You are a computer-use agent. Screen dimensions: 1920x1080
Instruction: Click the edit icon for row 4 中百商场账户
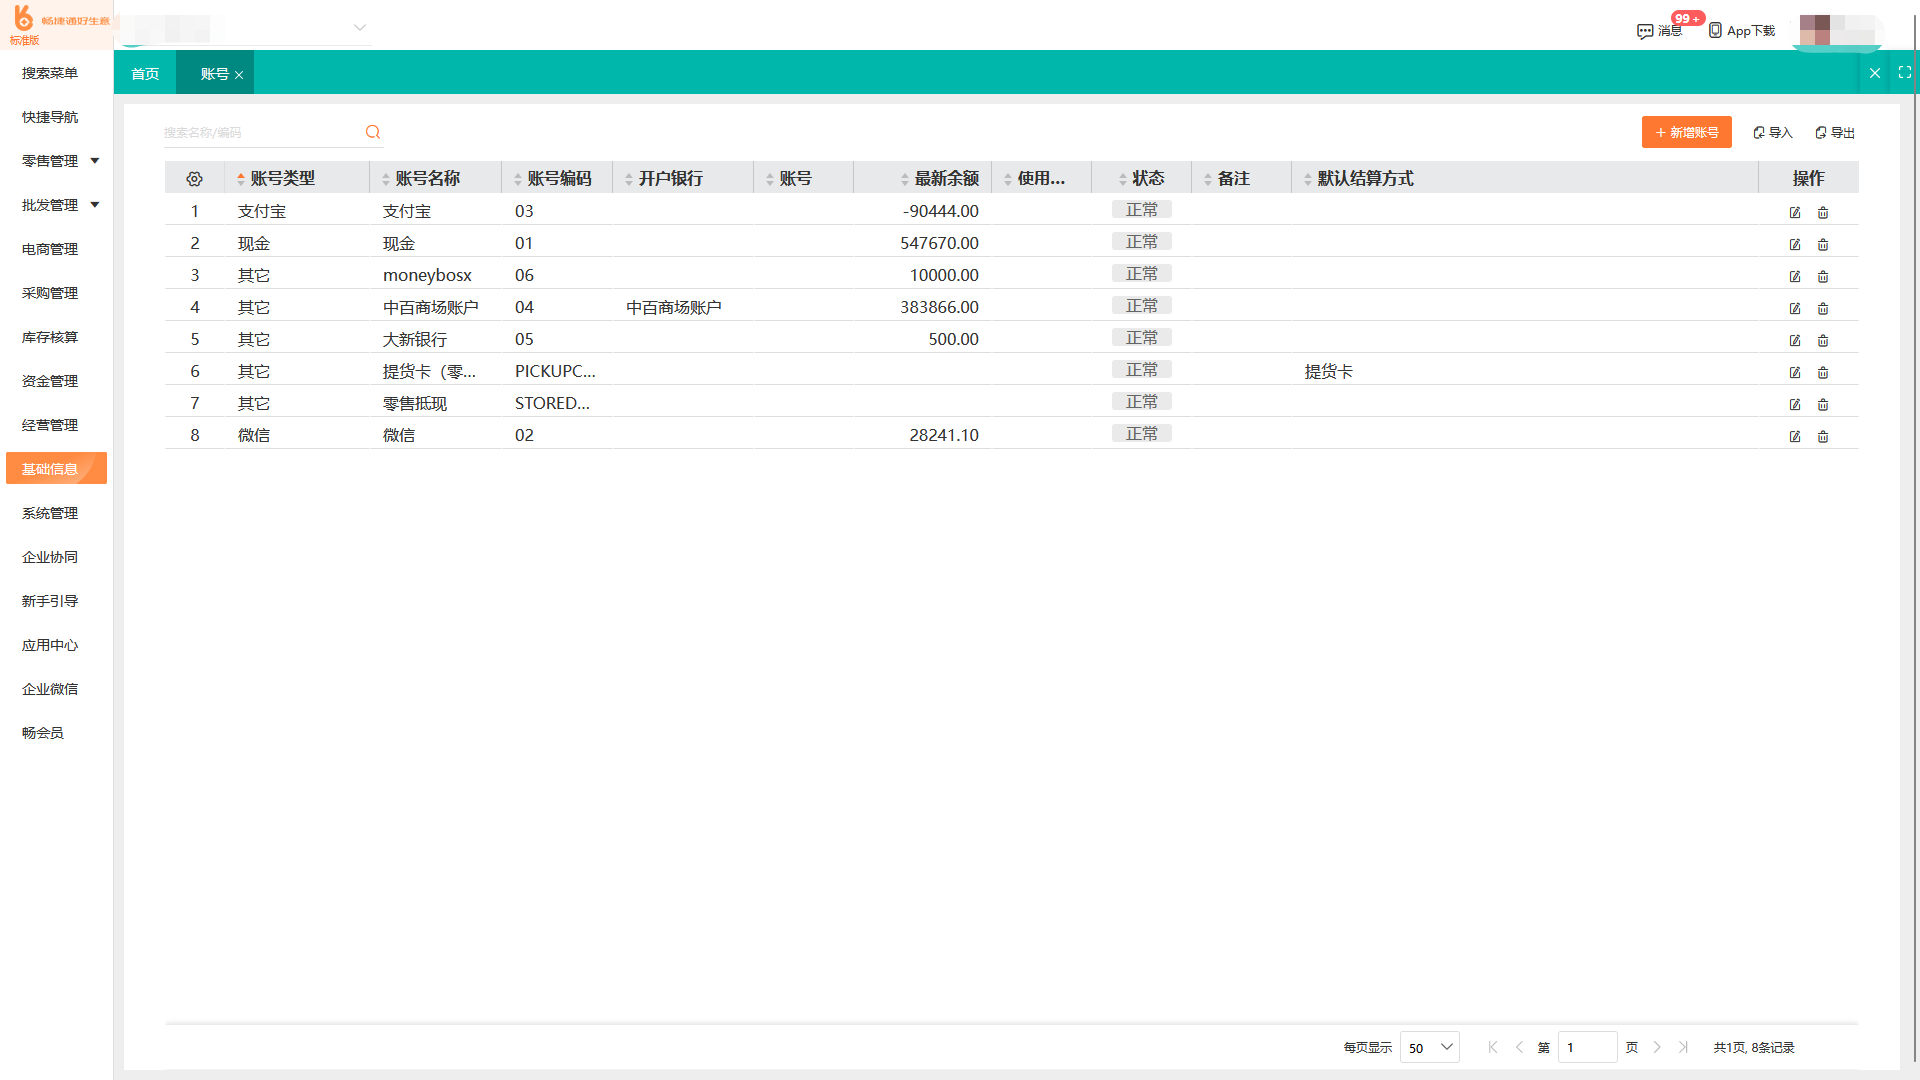pyautogui.click(x=1795, y=306)
